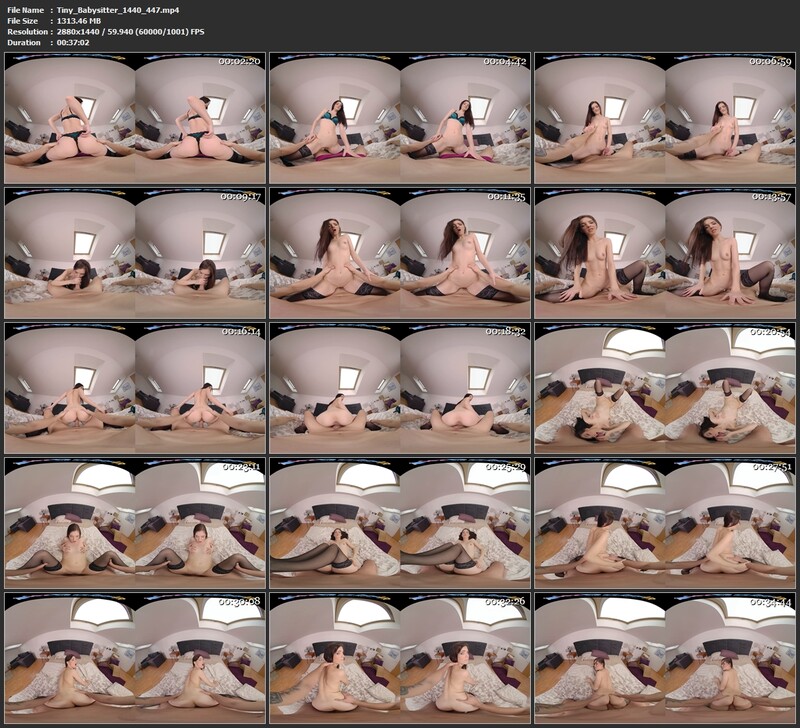
Task: Click the thumbnail at 00:27:51
Action: coord(665,523)
